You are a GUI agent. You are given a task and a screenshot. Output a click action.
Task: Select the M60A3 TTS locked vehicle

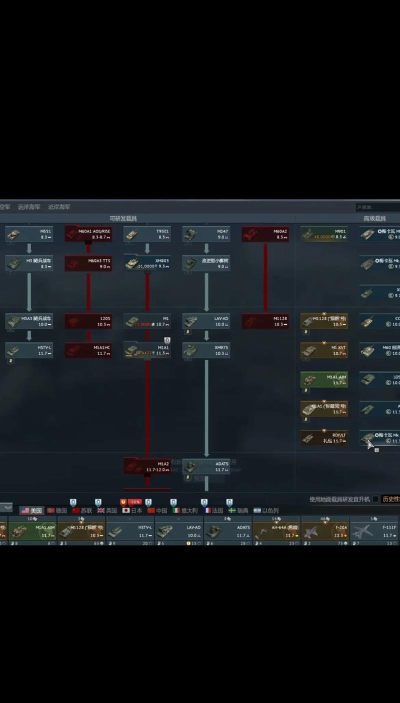click(88, 263)
